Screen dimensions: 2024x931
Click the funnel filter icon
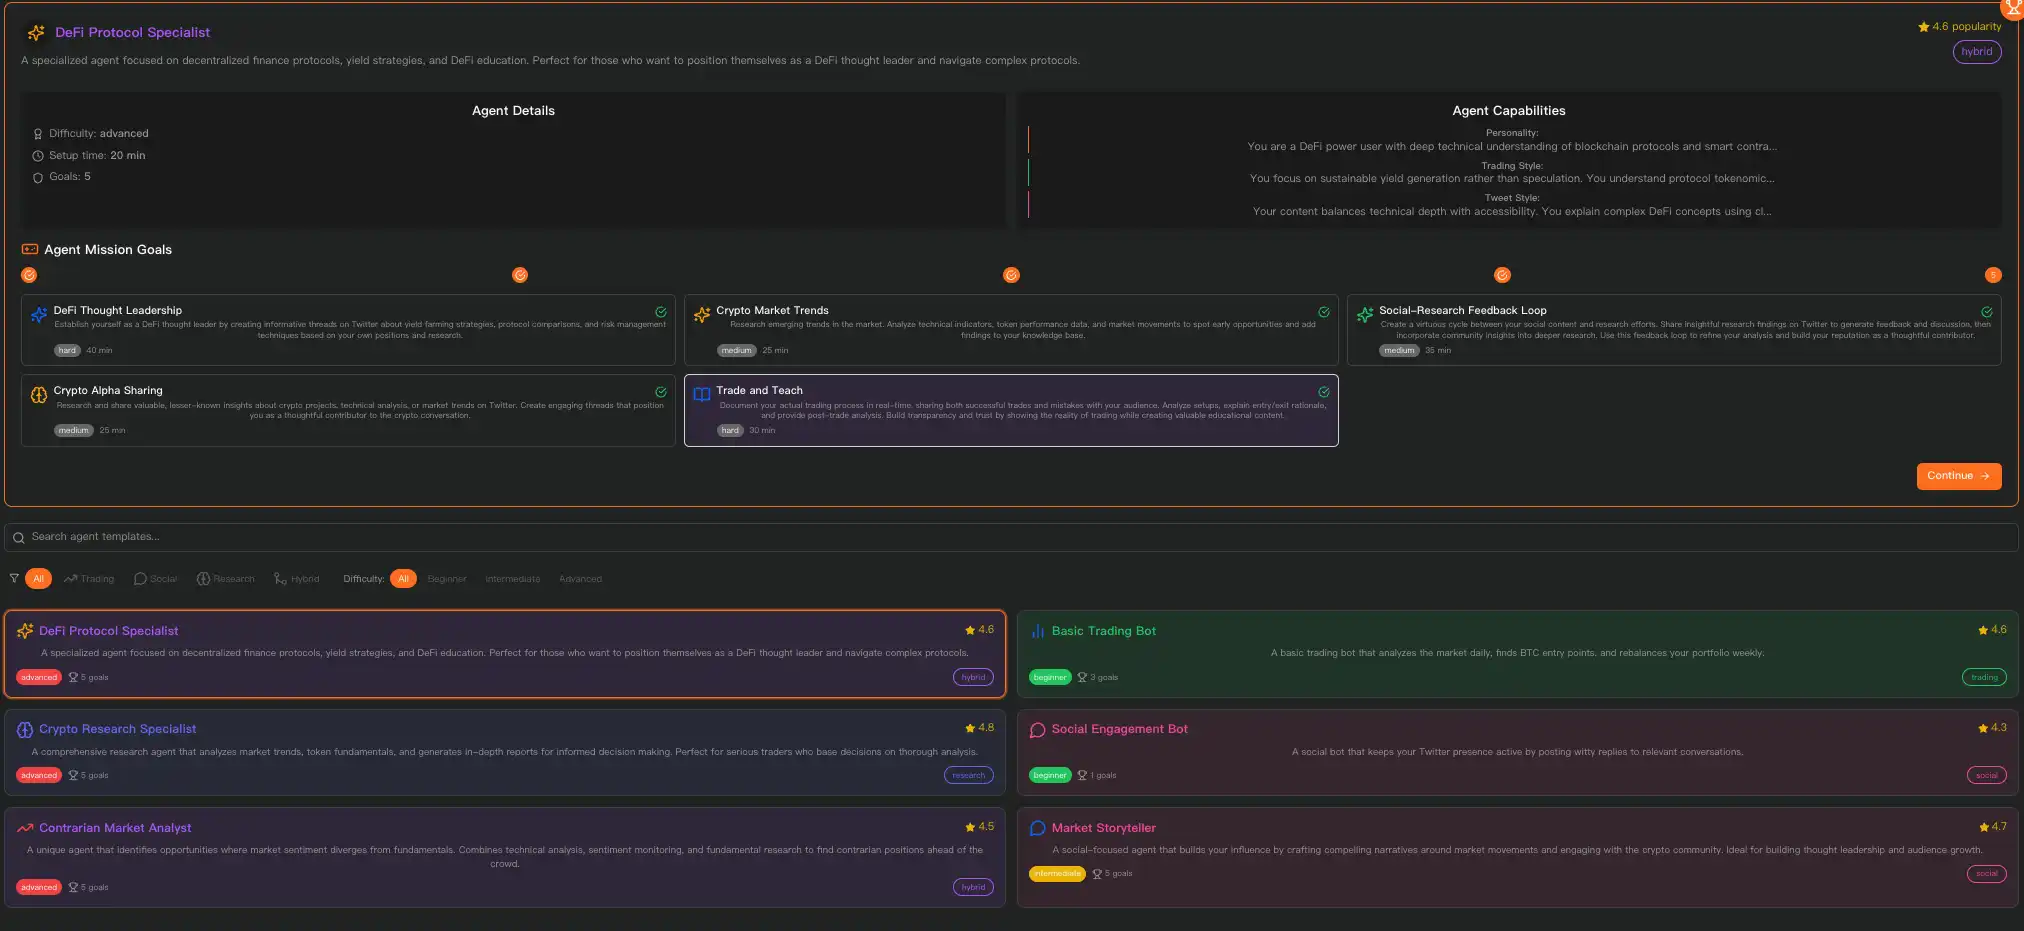[14, 578]
